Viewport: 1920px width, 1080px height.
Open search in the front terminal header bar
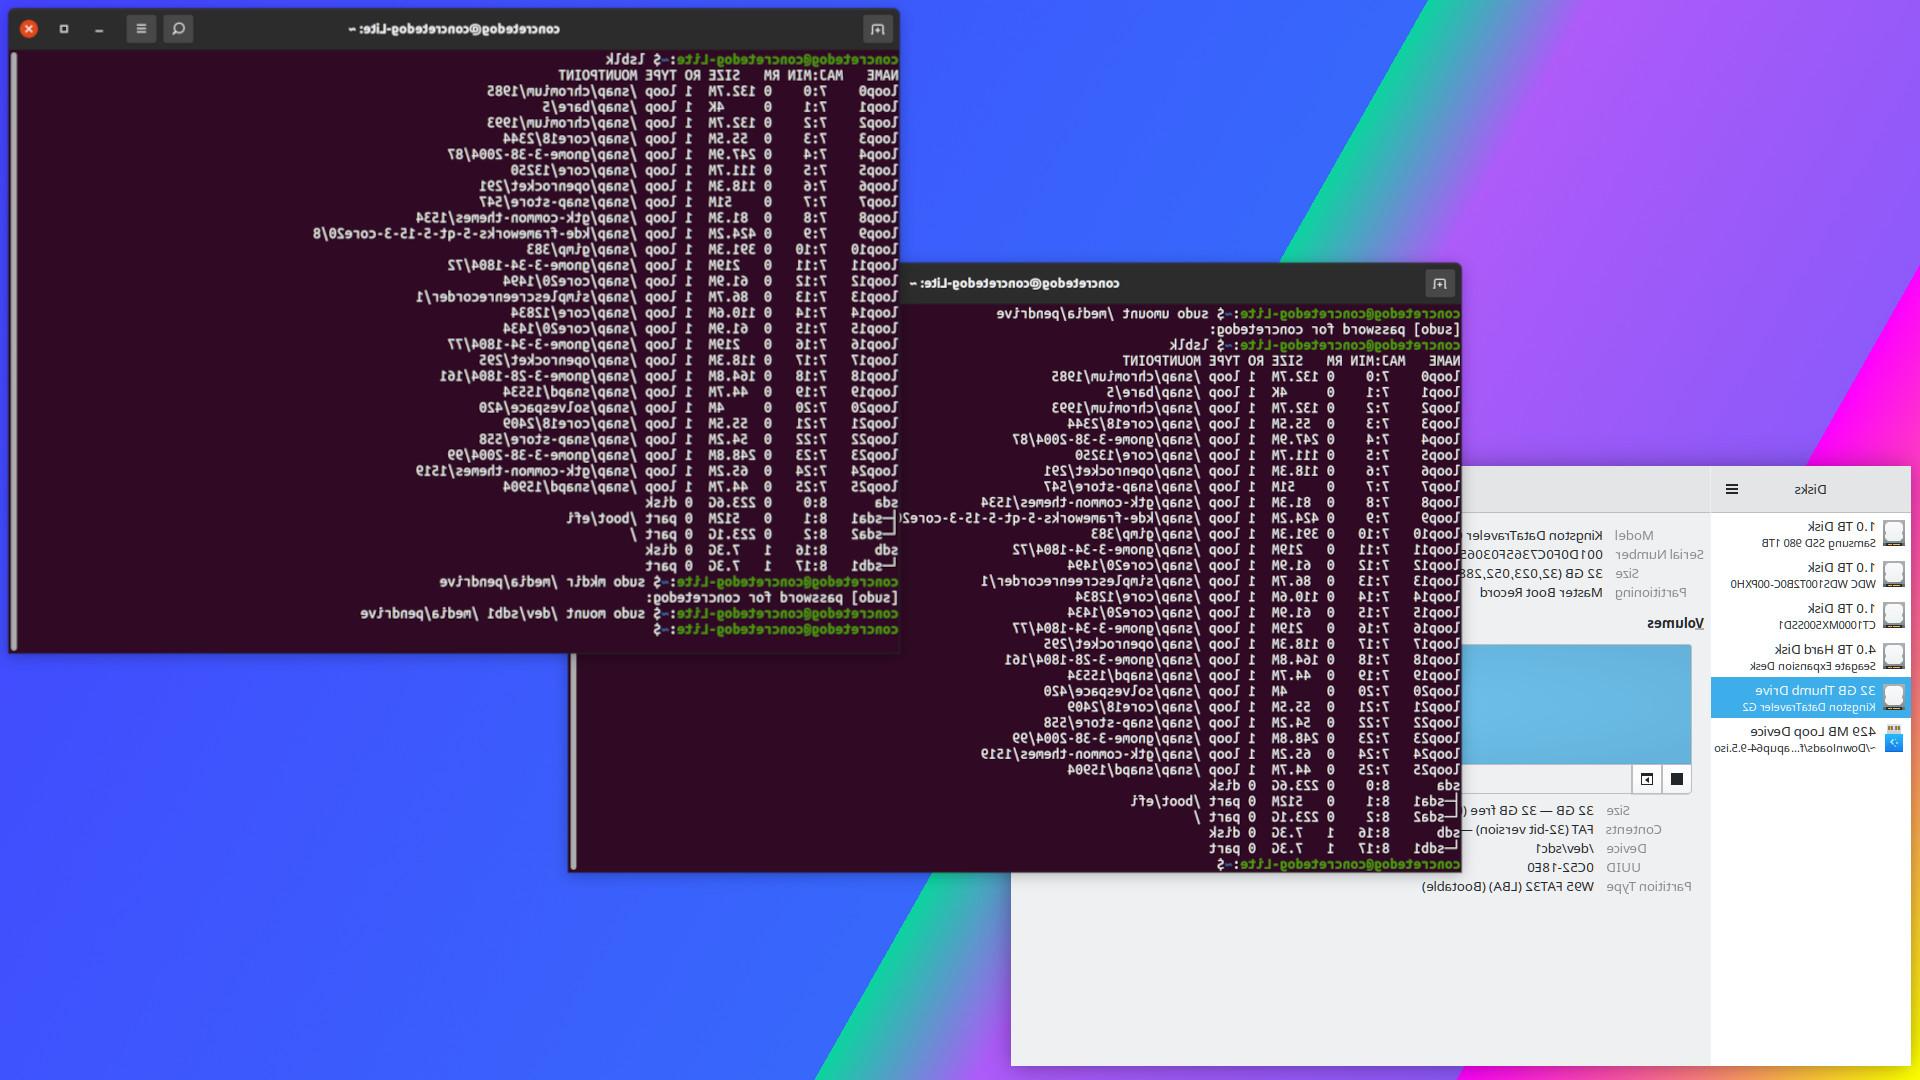click(177, 29)
